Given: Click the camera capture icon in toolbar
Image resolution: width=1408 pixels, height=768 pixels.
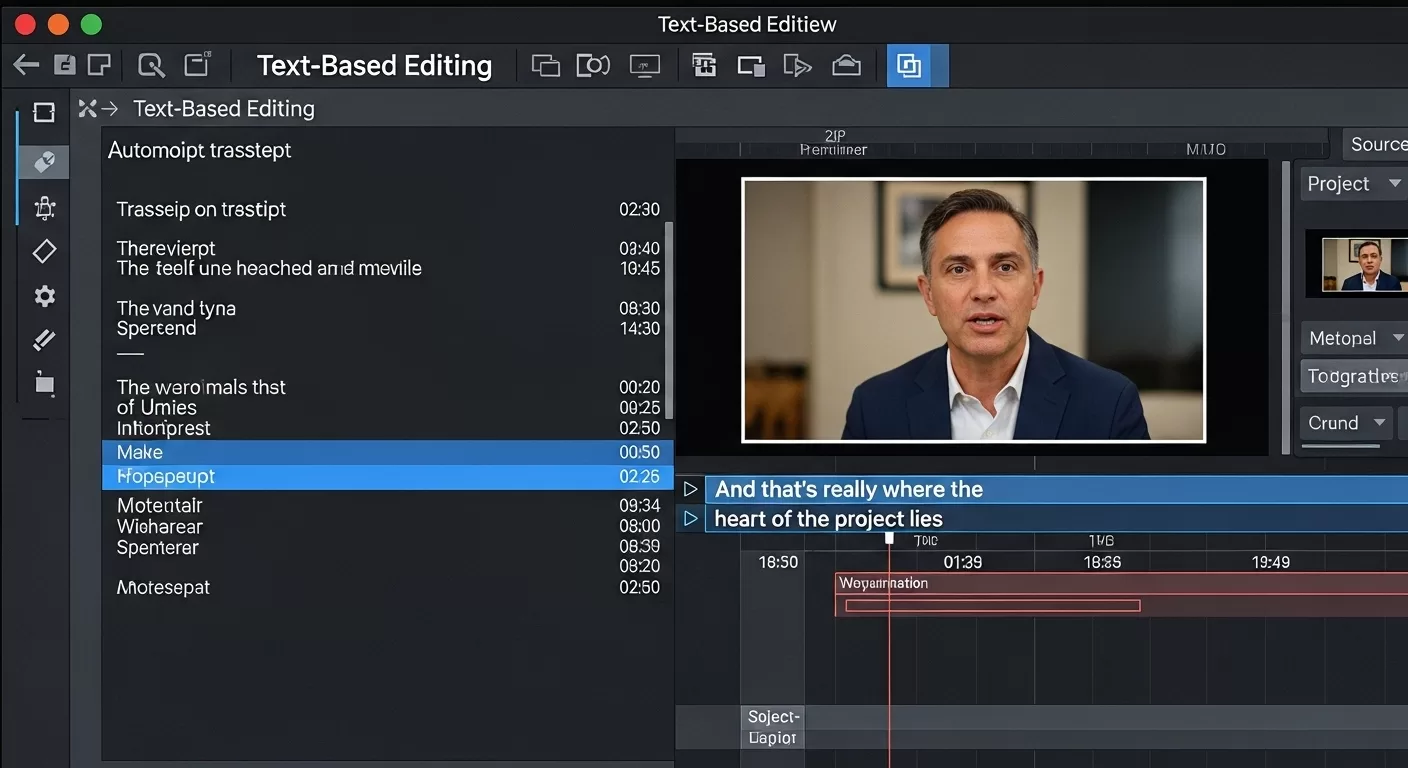Looking at the screenshot, I should pyautogui.click(x=592, y=64).
